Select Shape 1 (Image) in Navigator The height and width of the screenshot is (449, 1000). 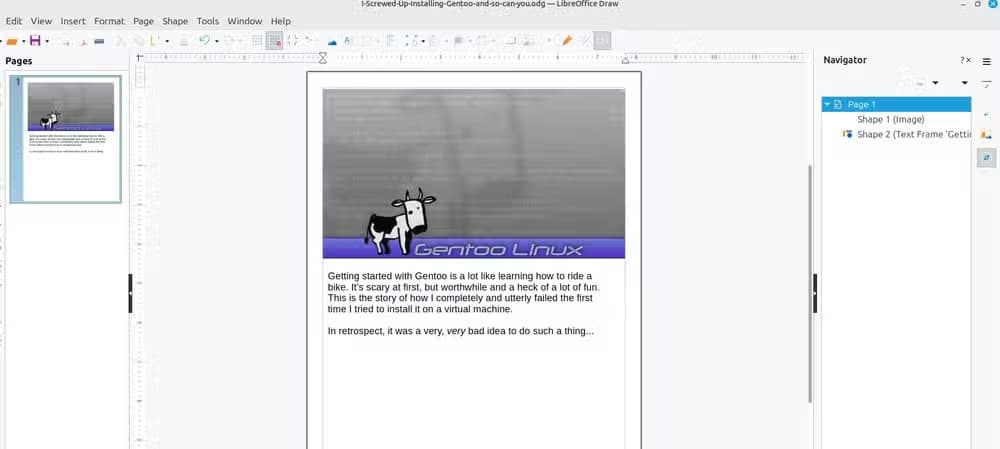tap(890, 119)
